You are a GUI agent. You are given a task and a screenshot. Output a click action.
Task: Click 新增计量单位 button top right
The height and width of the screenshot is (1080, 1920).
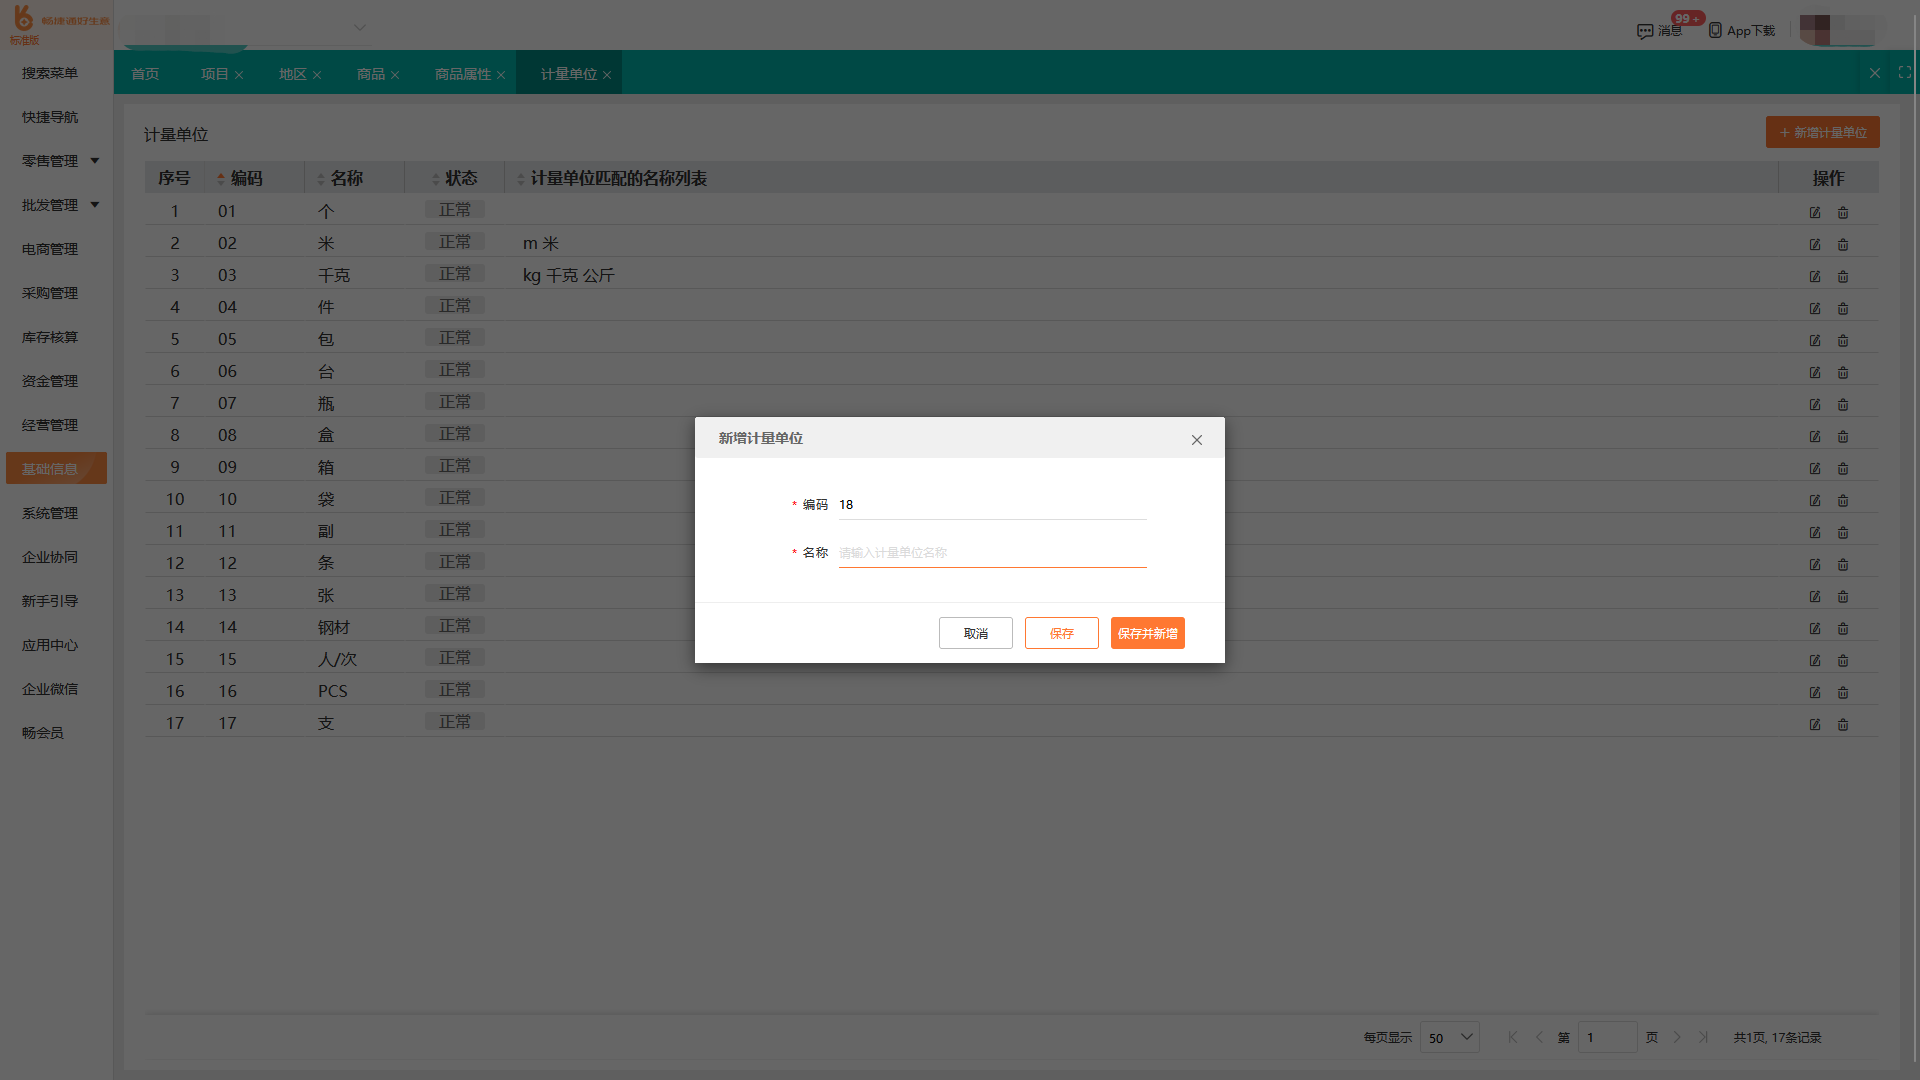click(x=1822, y=132)
